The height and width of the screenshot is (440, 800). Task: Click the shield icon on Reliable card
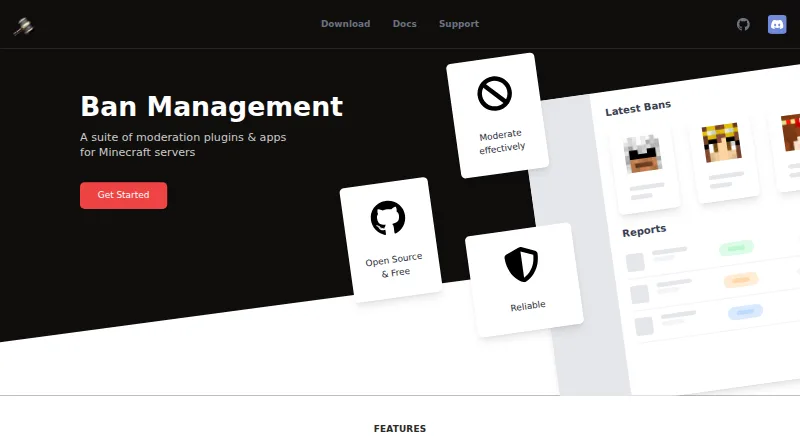tap(521, 264)
